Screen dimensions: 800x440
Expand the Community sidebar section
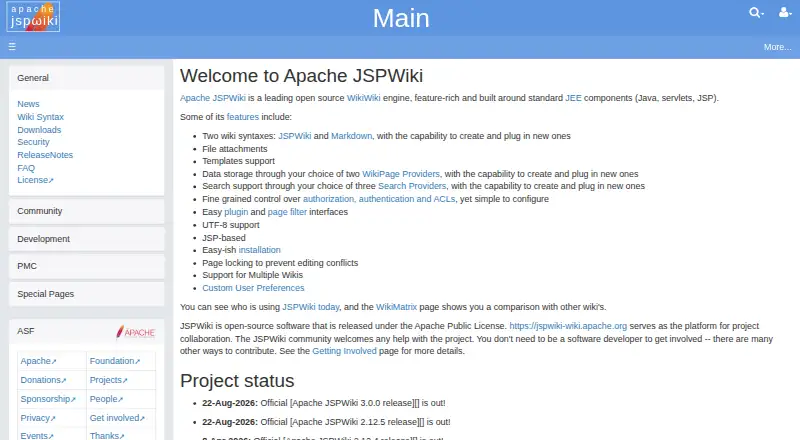[87, 211]
